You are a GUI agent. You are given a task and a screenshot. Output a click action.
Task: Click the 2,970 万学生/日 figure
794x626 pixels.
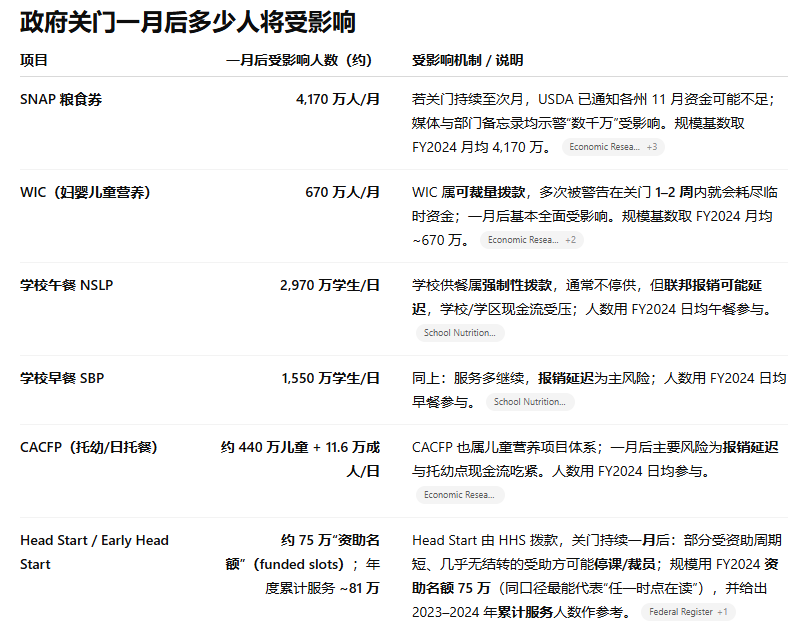click(329, 285)
